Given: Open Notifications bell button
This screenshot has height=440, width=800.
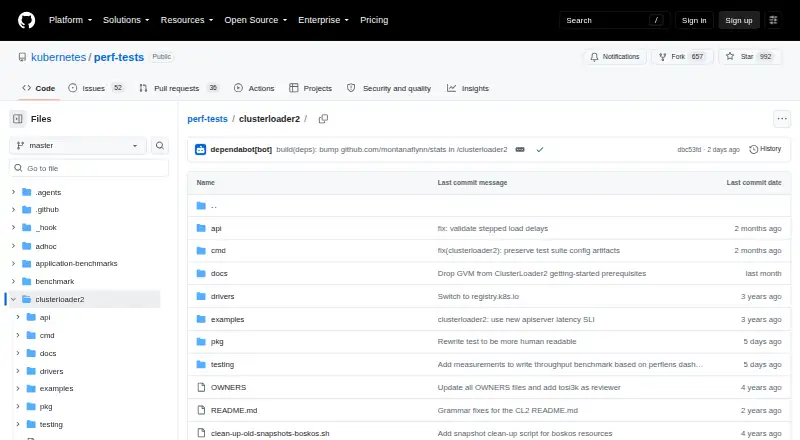Looking at the screenshot, I should pos(615,57).
